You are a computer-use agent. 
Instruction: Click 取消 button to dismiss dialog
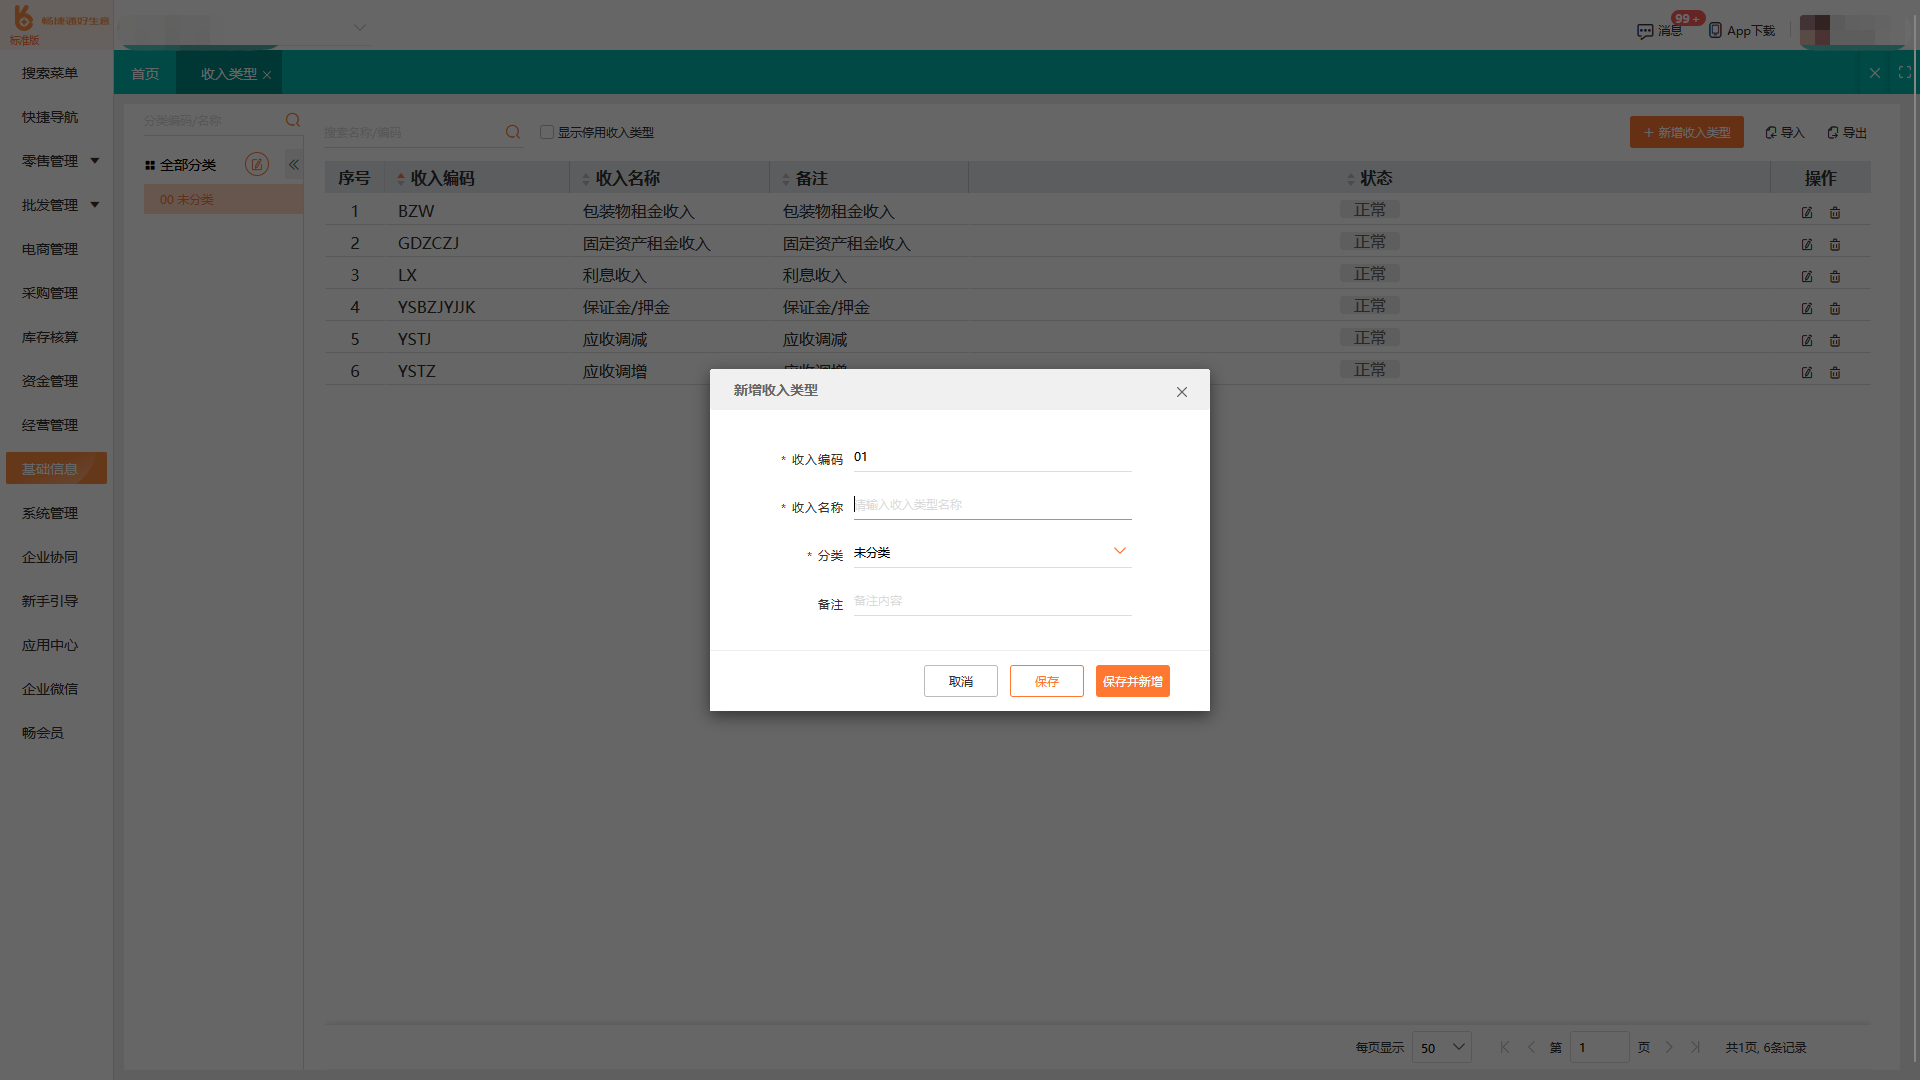960,680
